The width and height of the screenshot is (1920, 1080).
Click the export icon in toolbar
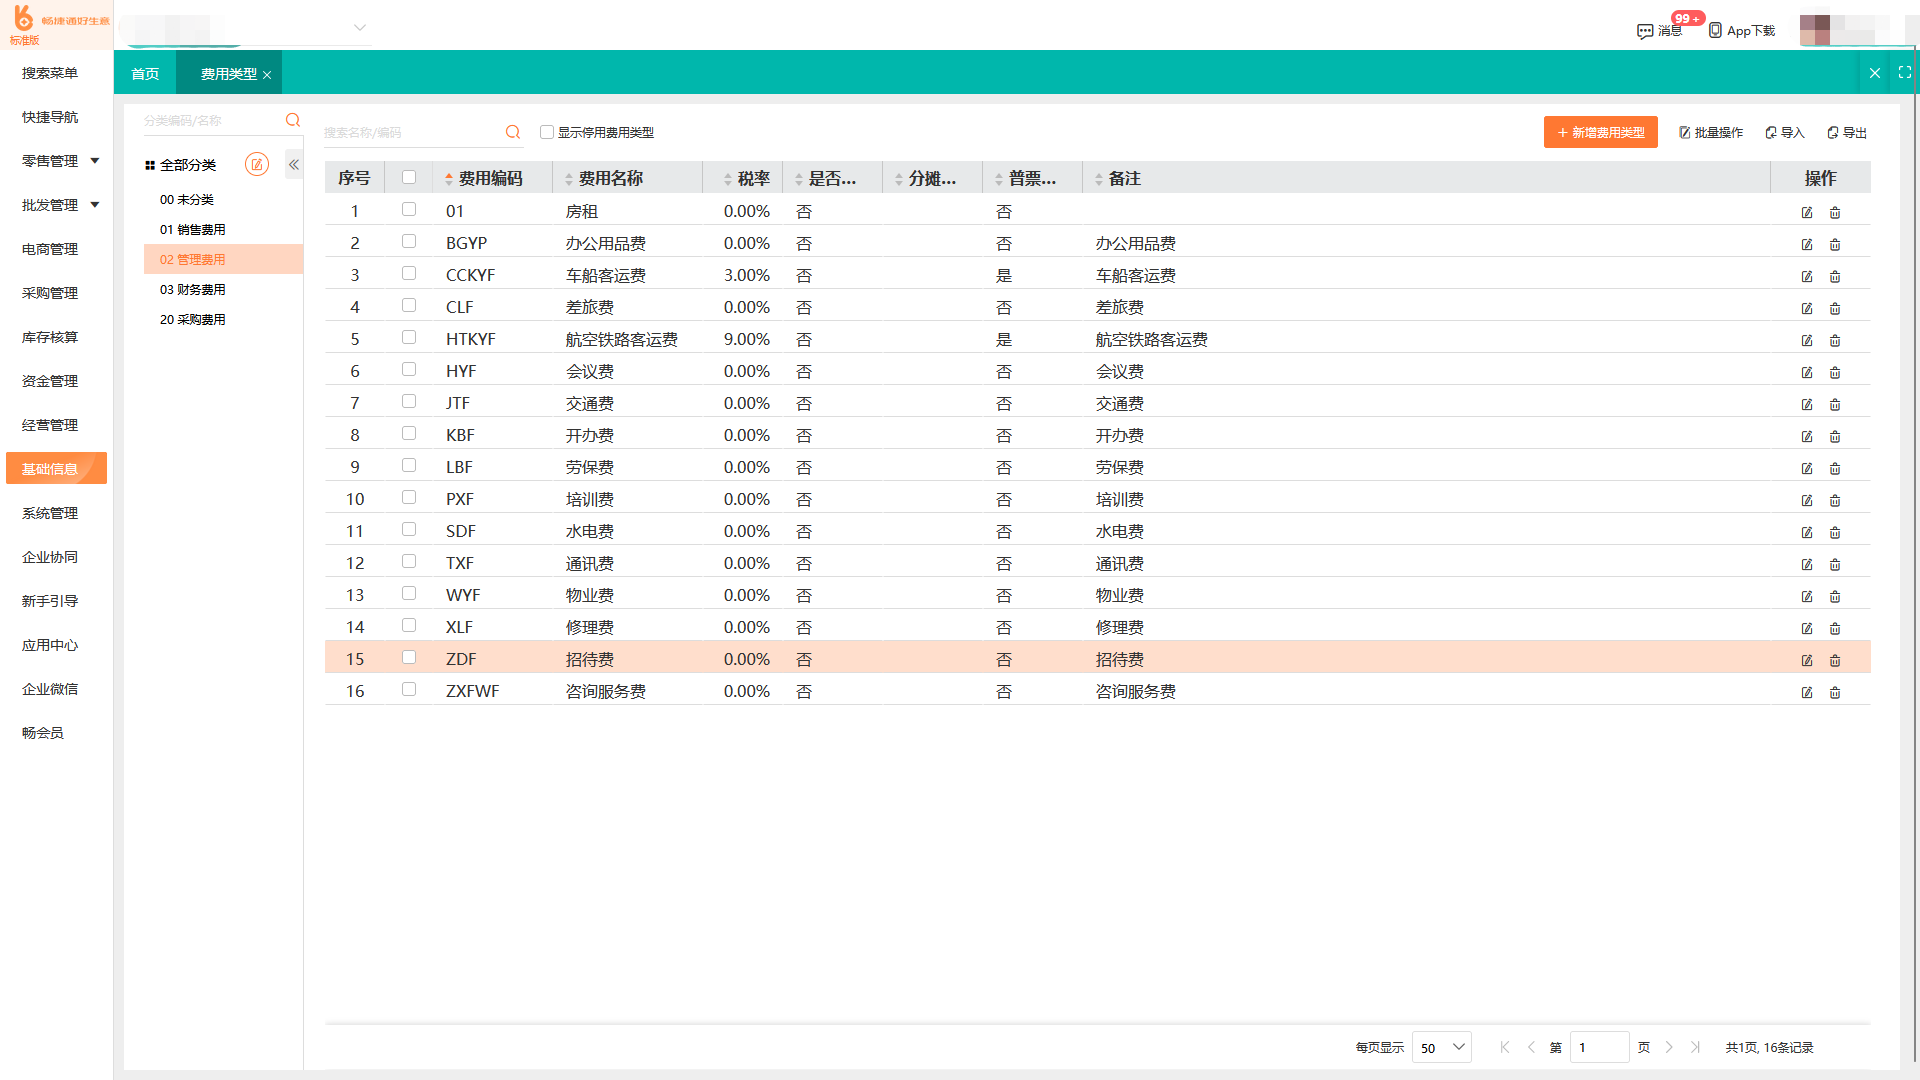pos(1846,131)
